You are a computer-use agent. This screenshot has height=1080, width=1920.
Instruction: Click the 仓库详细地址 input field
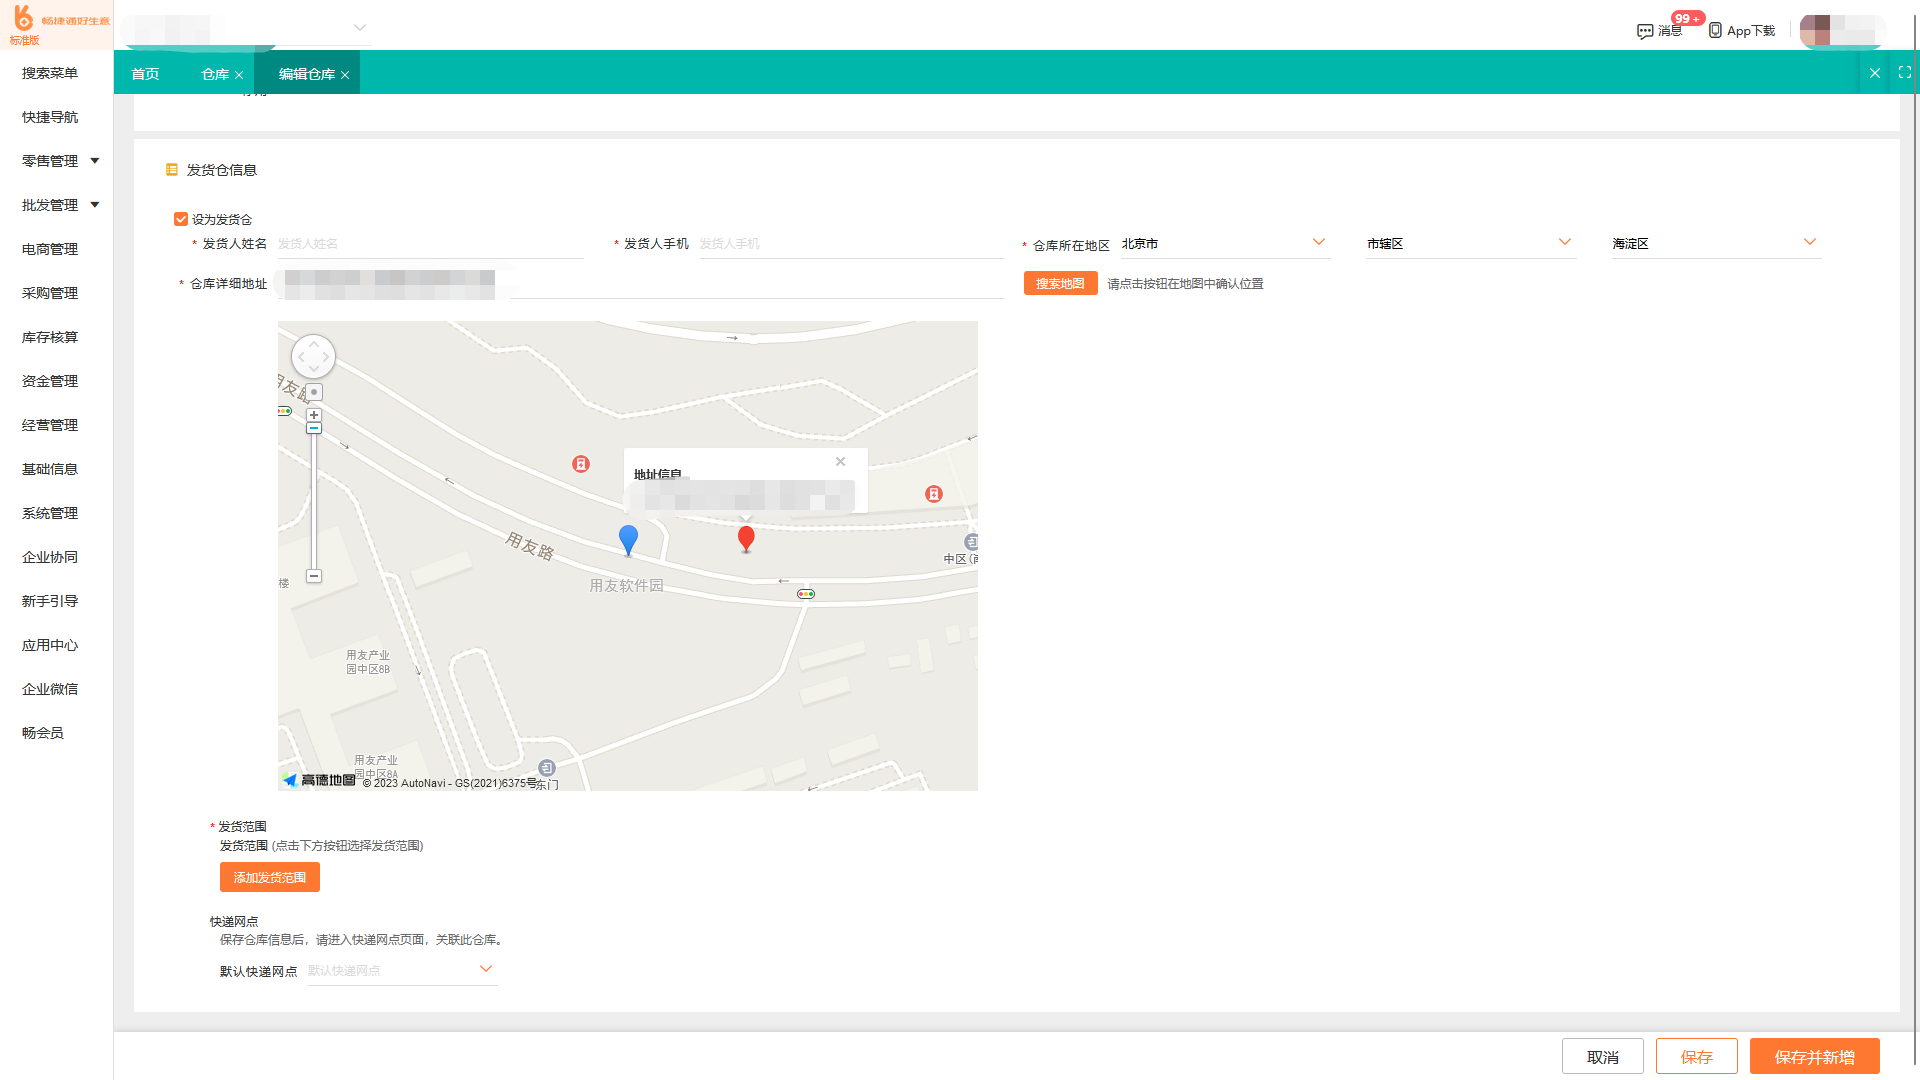pyautogui.click(x=641, y=282)
